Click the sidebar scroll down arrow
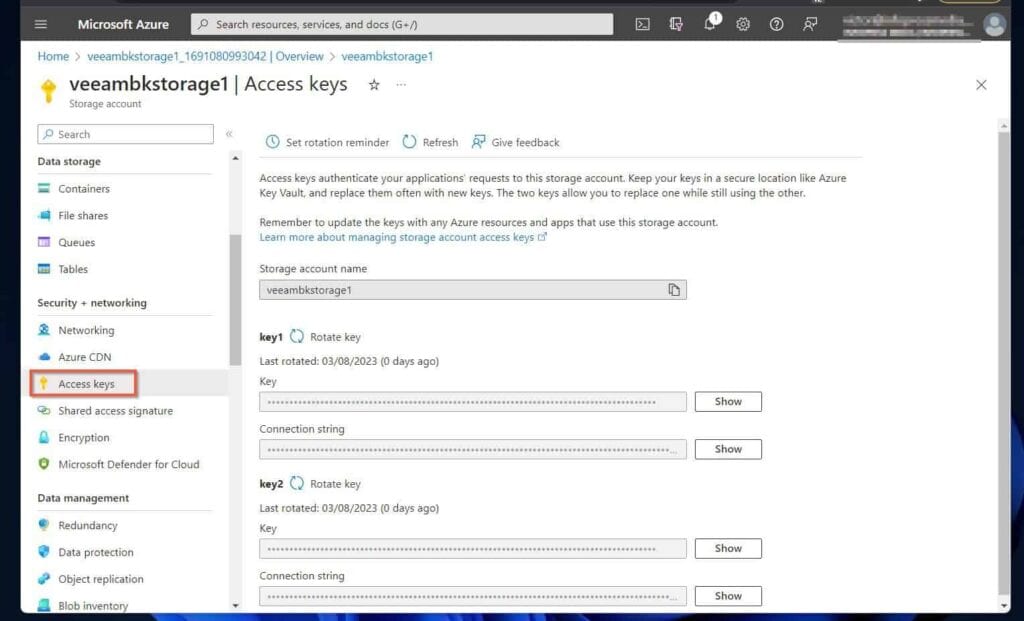 tap(235, 605)
